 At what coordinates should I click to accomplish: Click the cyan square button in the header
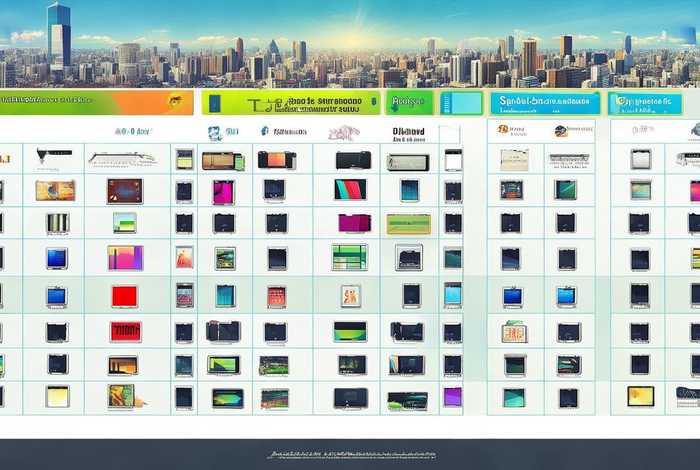coord(461,102)
